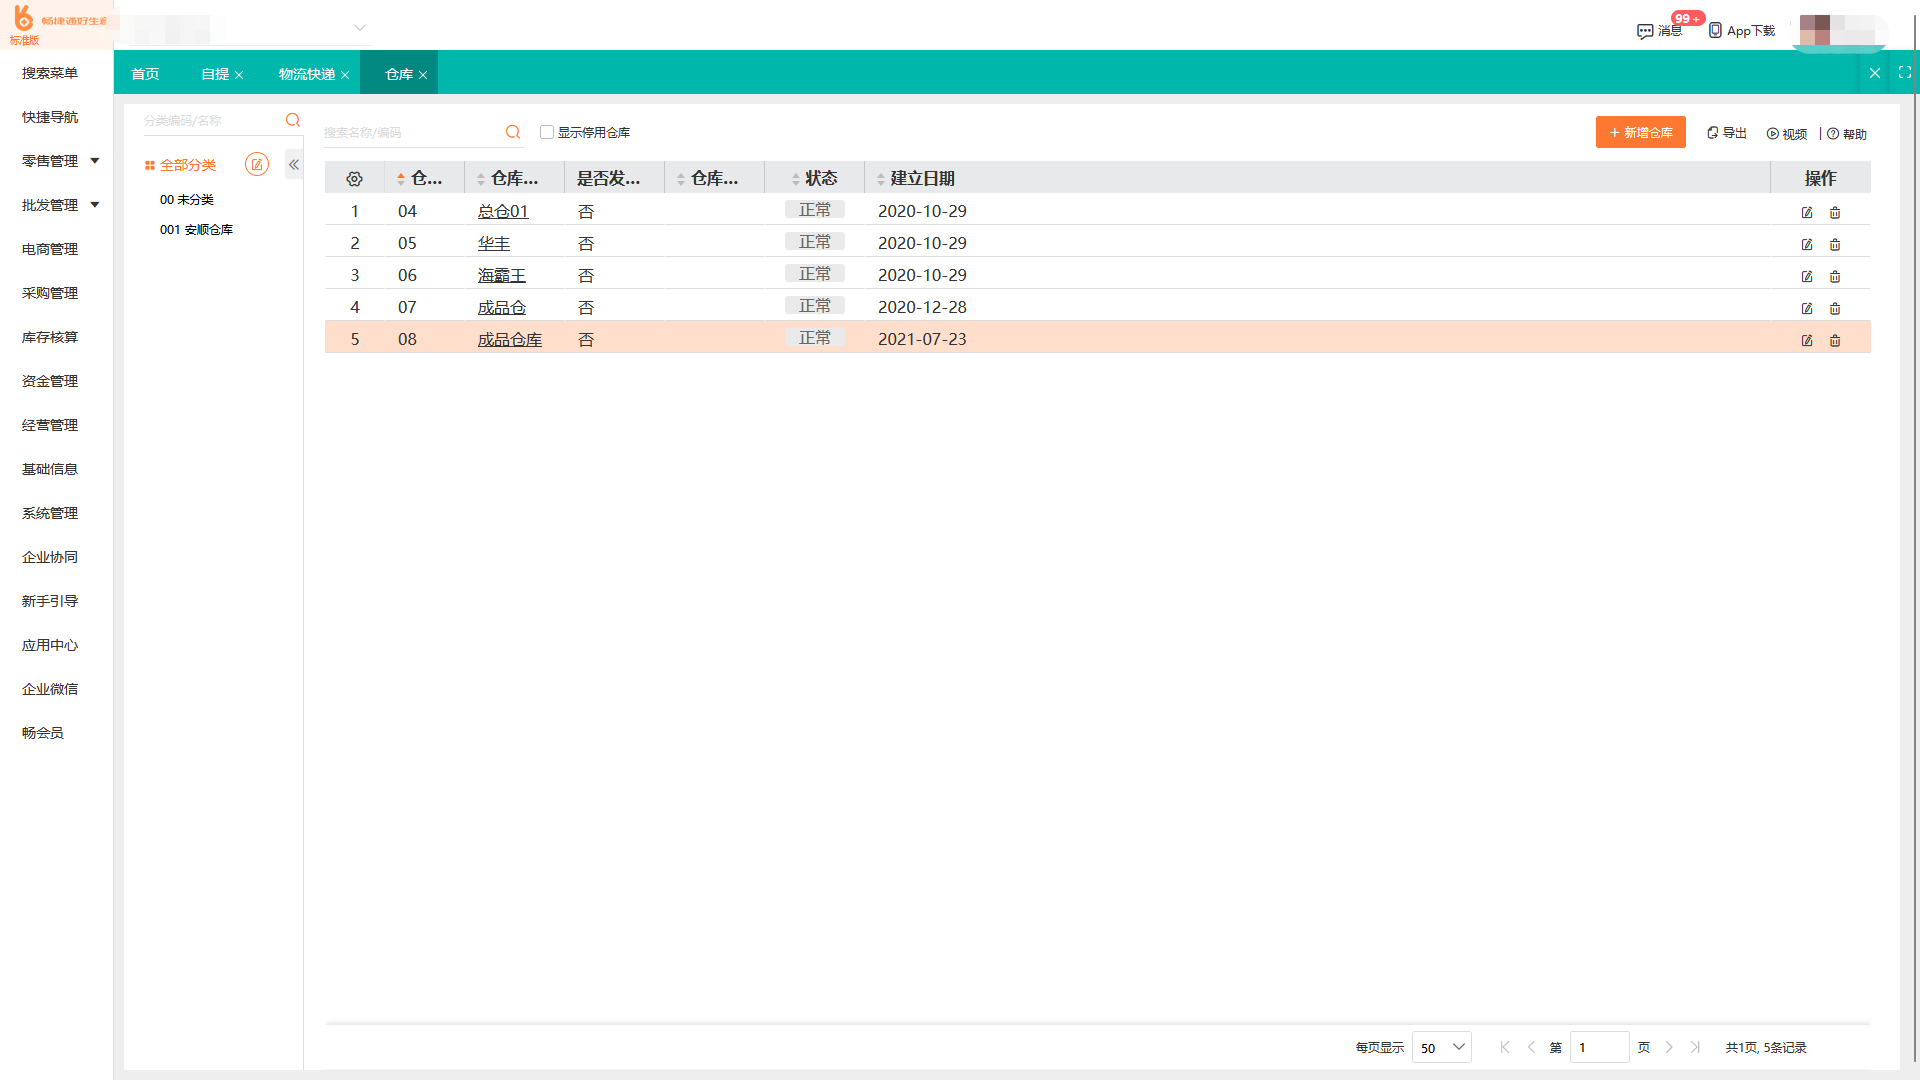
Task: Click delete icon for 成品仓库 row 5
Action: pyautogui.click(x=1834, y=339)
